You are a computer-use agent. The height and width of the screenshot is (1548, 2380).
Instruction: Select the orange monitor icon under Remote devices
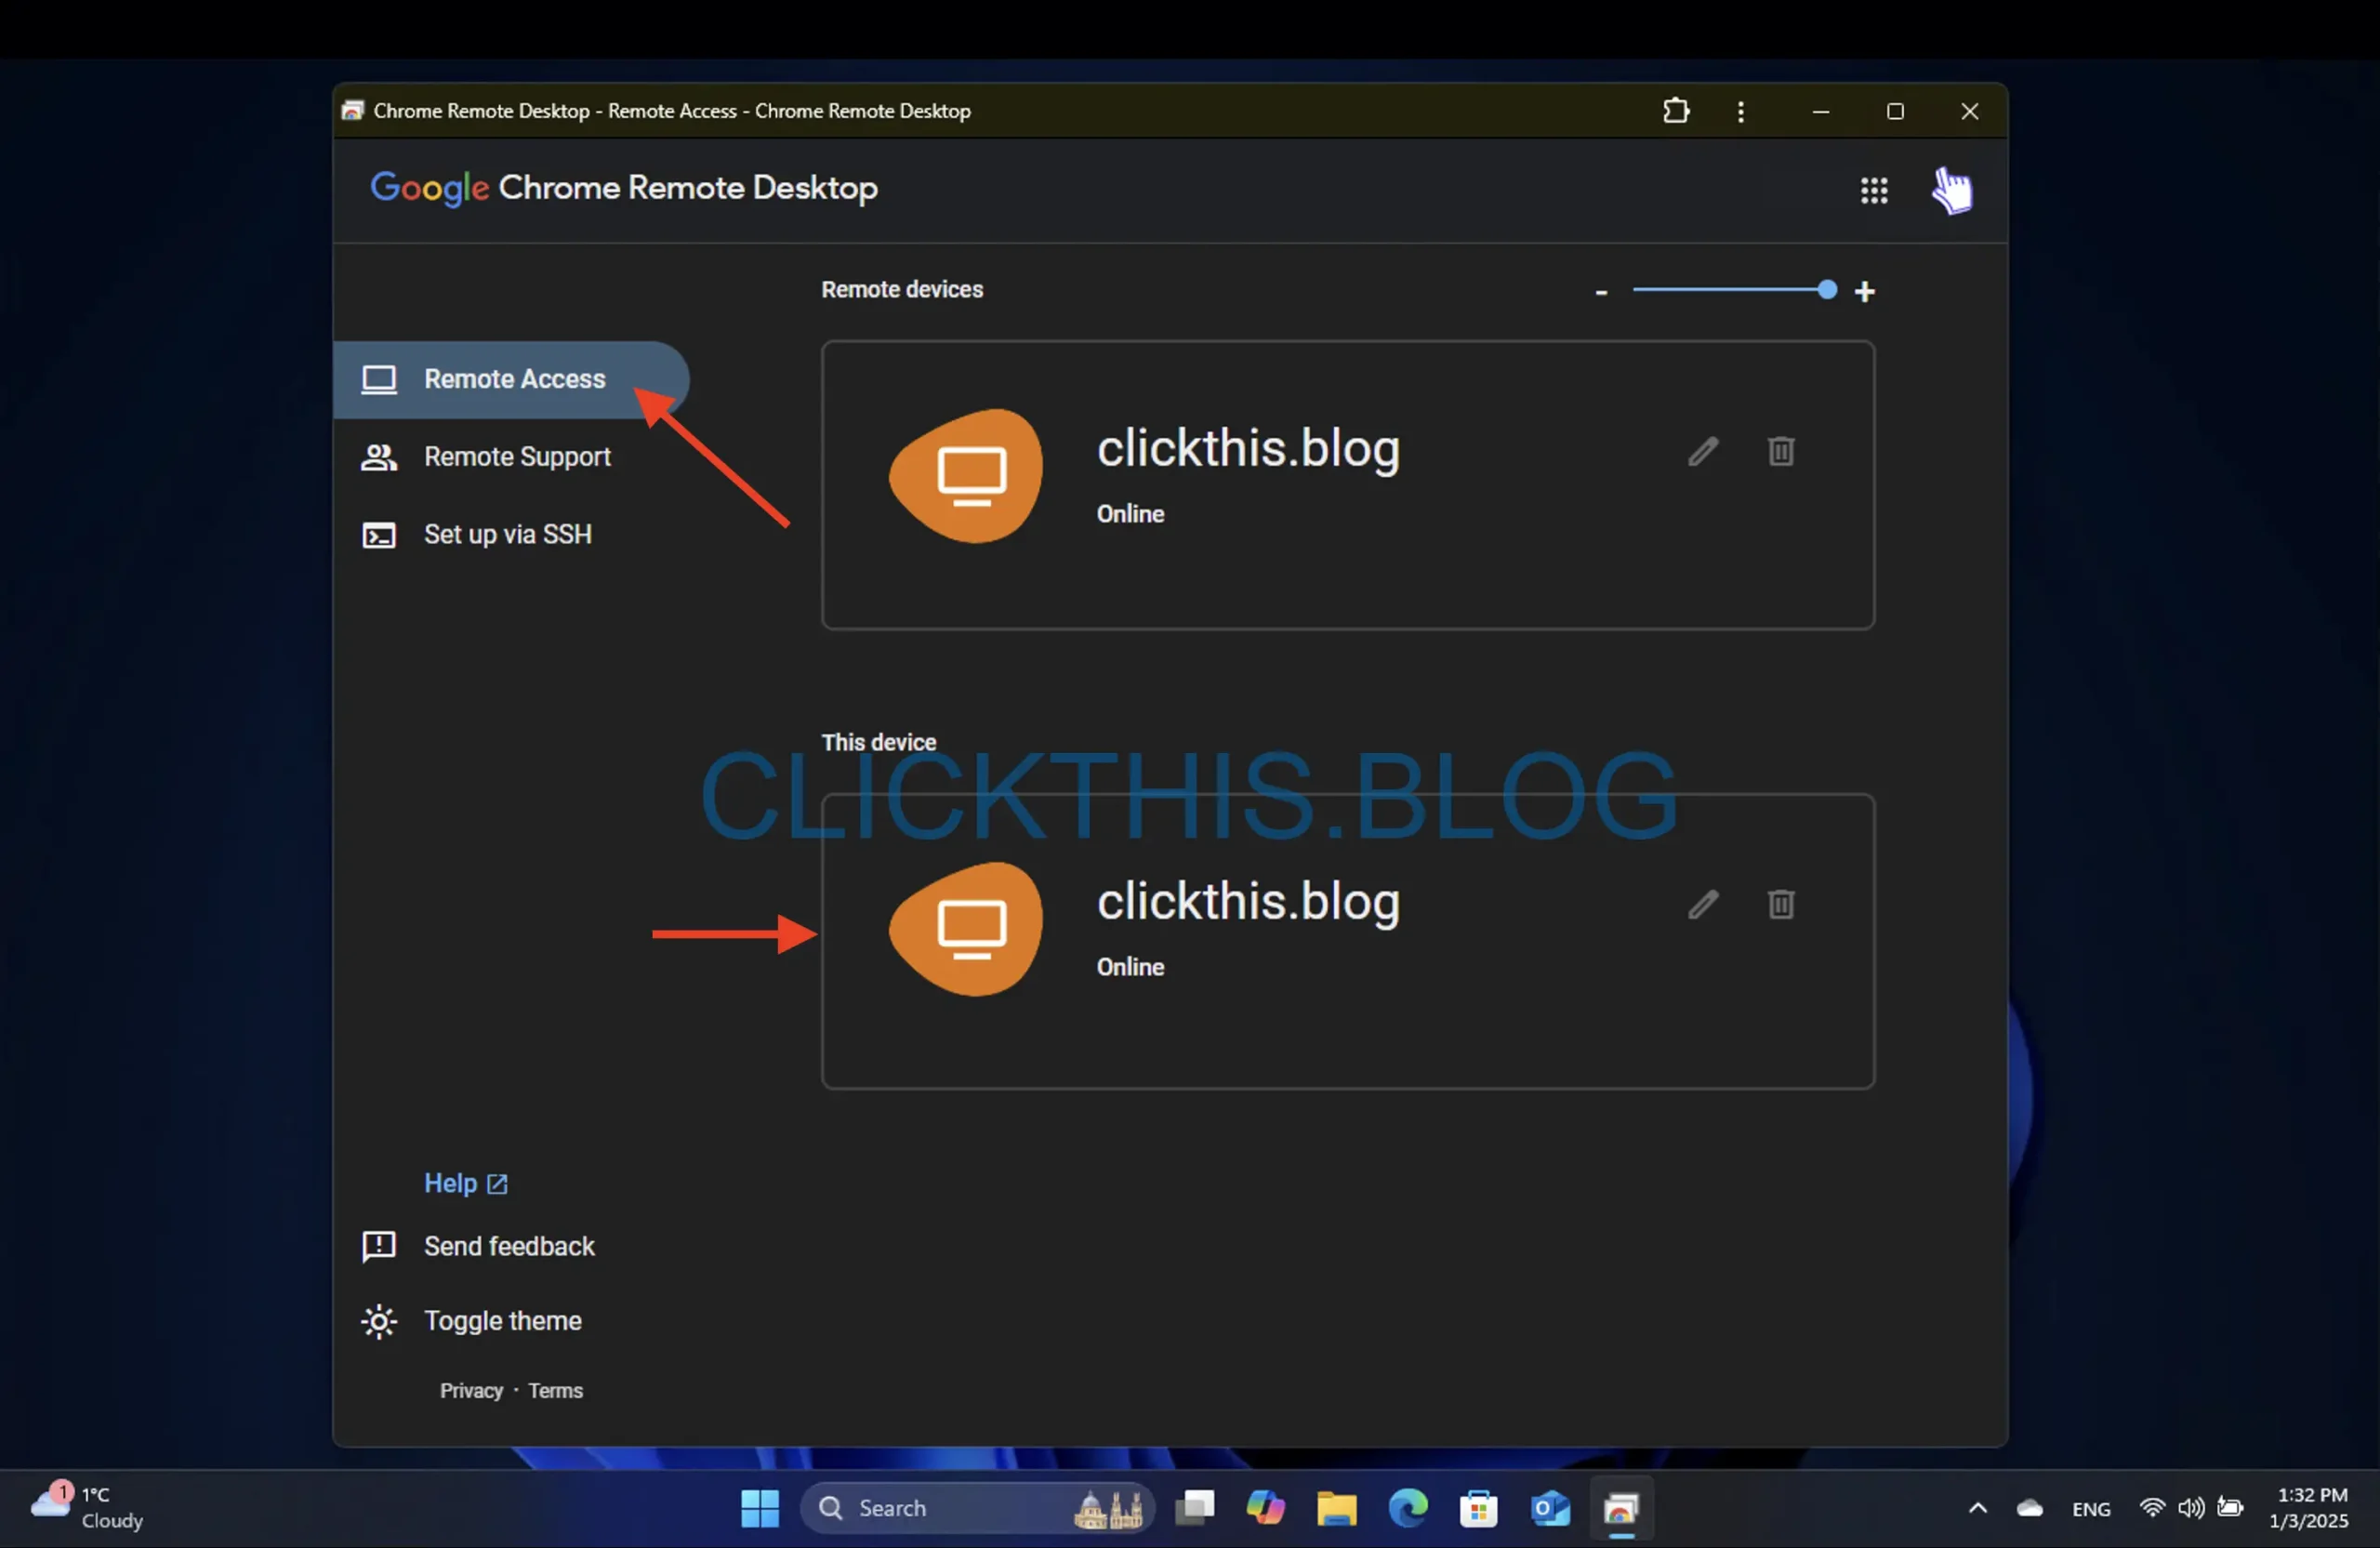967,476
